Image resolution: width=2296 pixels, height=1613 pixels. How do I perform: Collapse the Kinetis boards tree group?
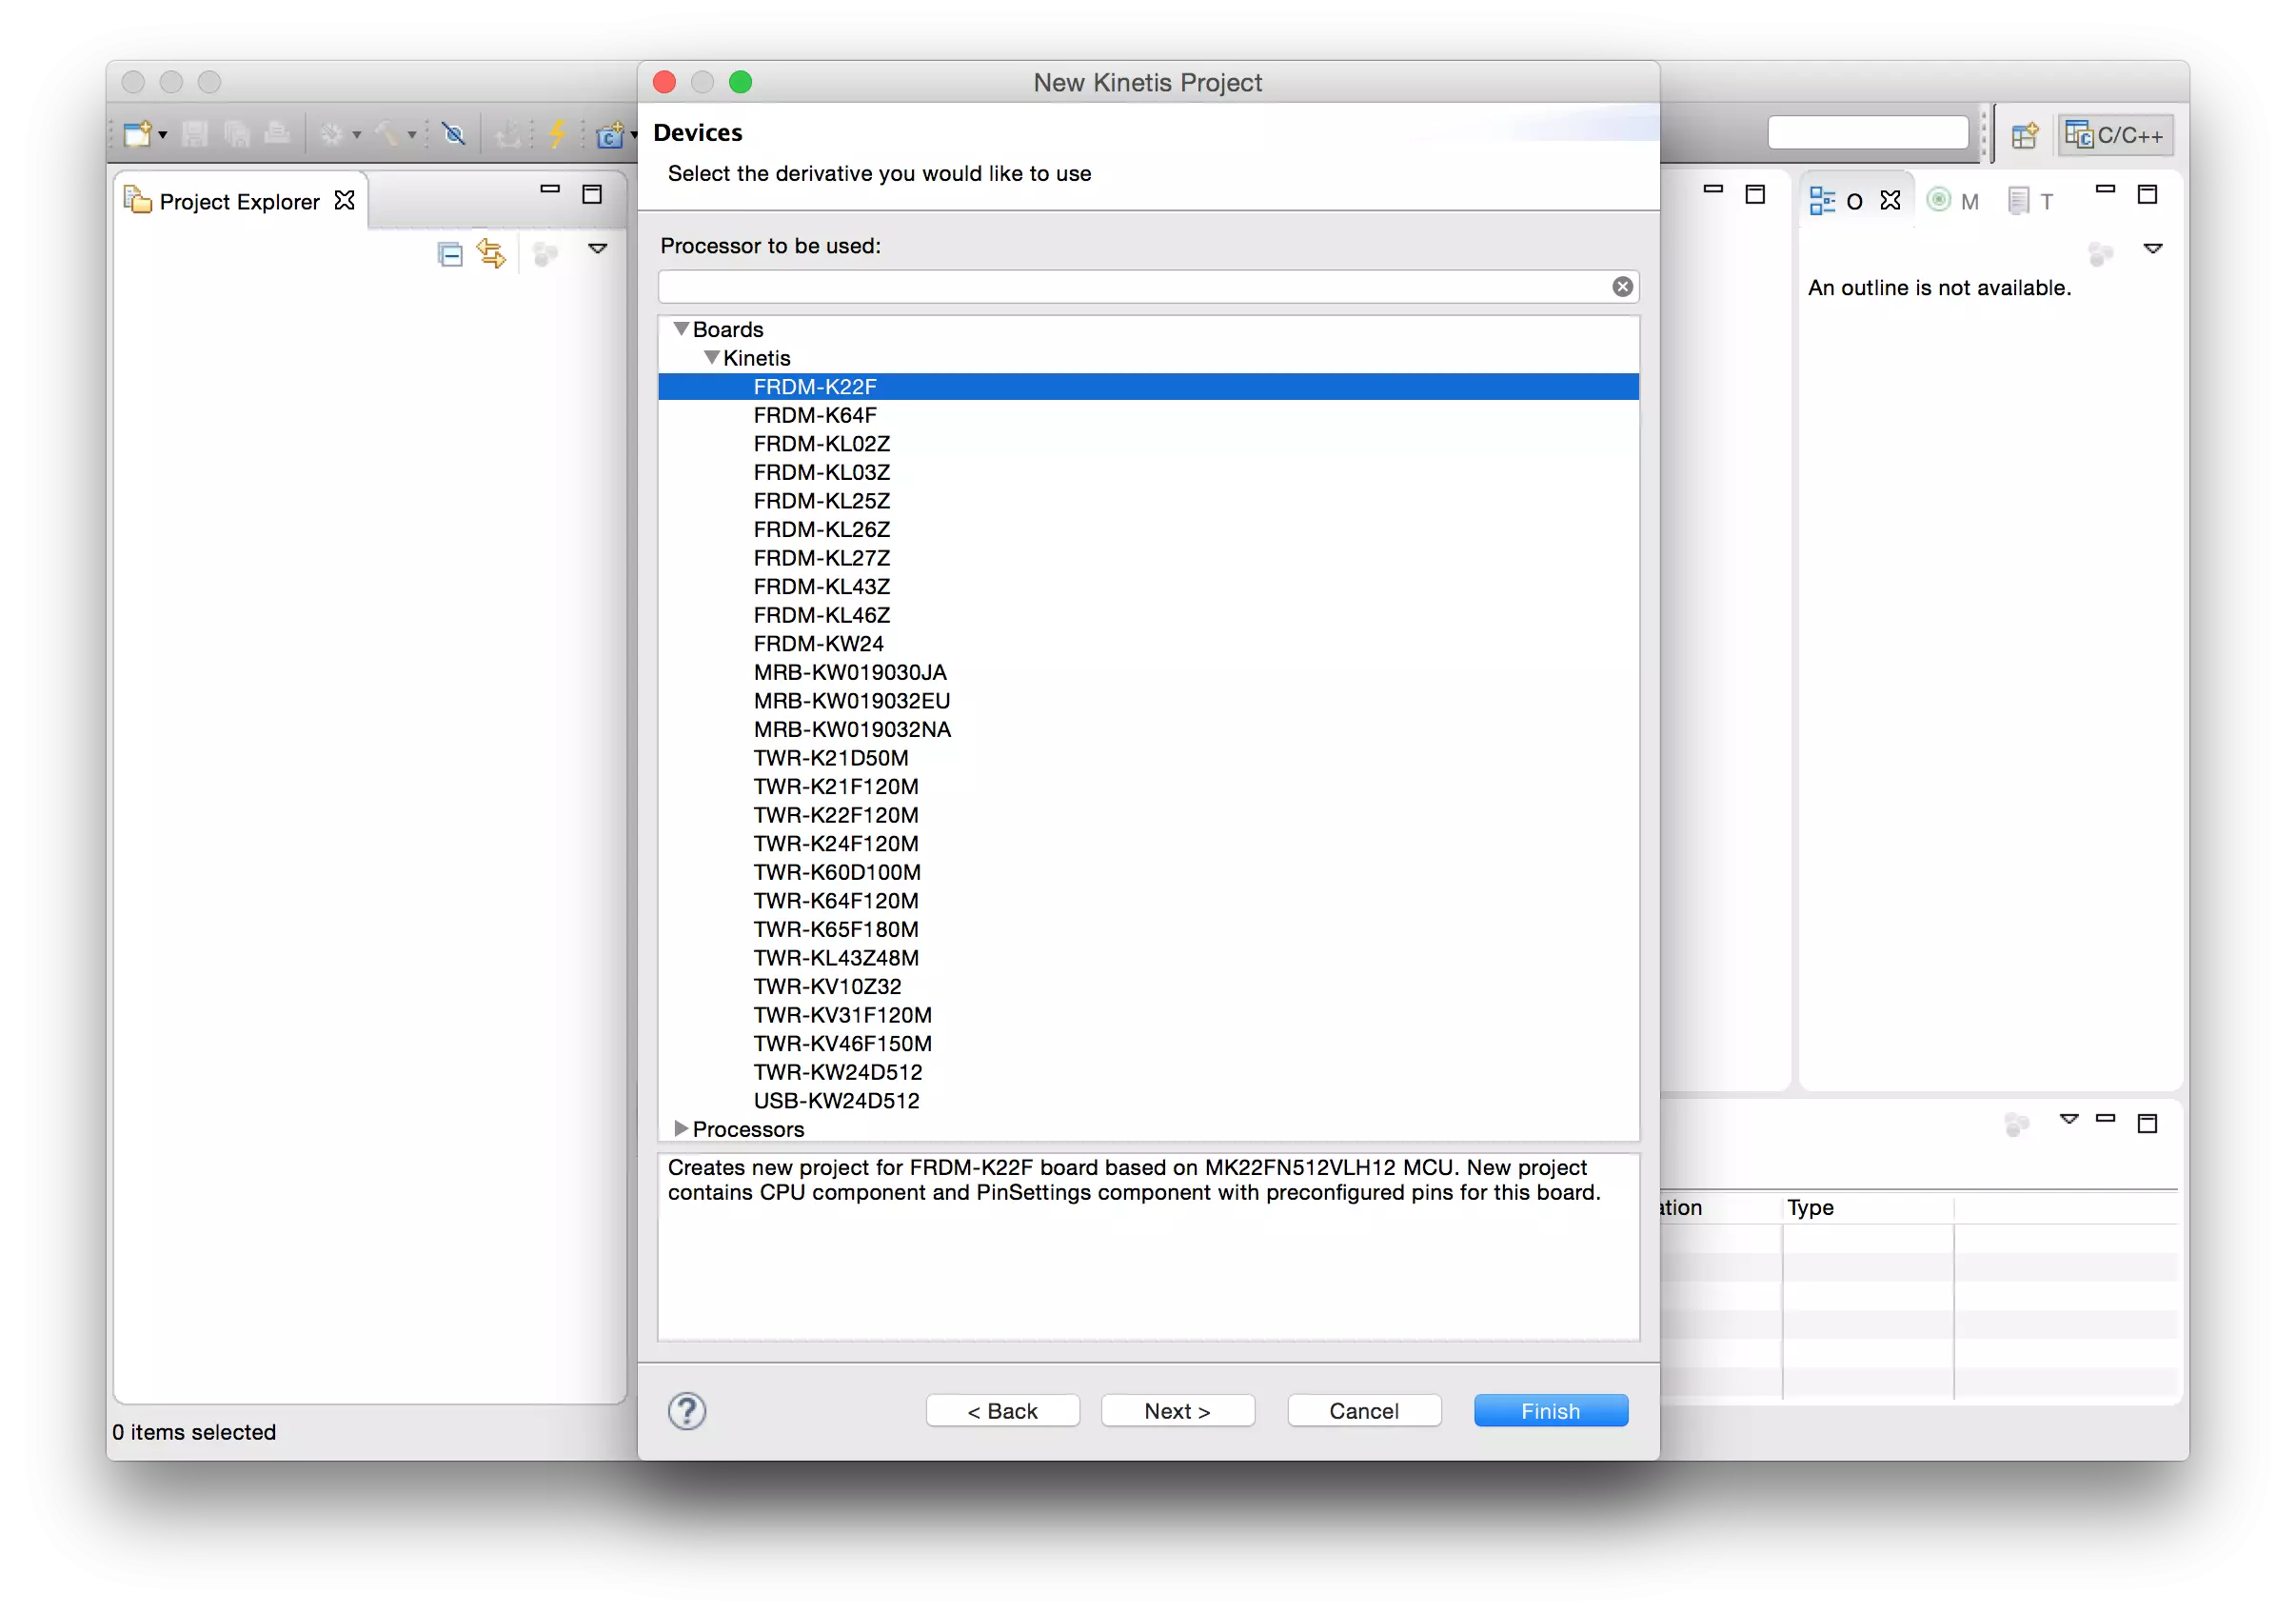click(x=714, y=356)
